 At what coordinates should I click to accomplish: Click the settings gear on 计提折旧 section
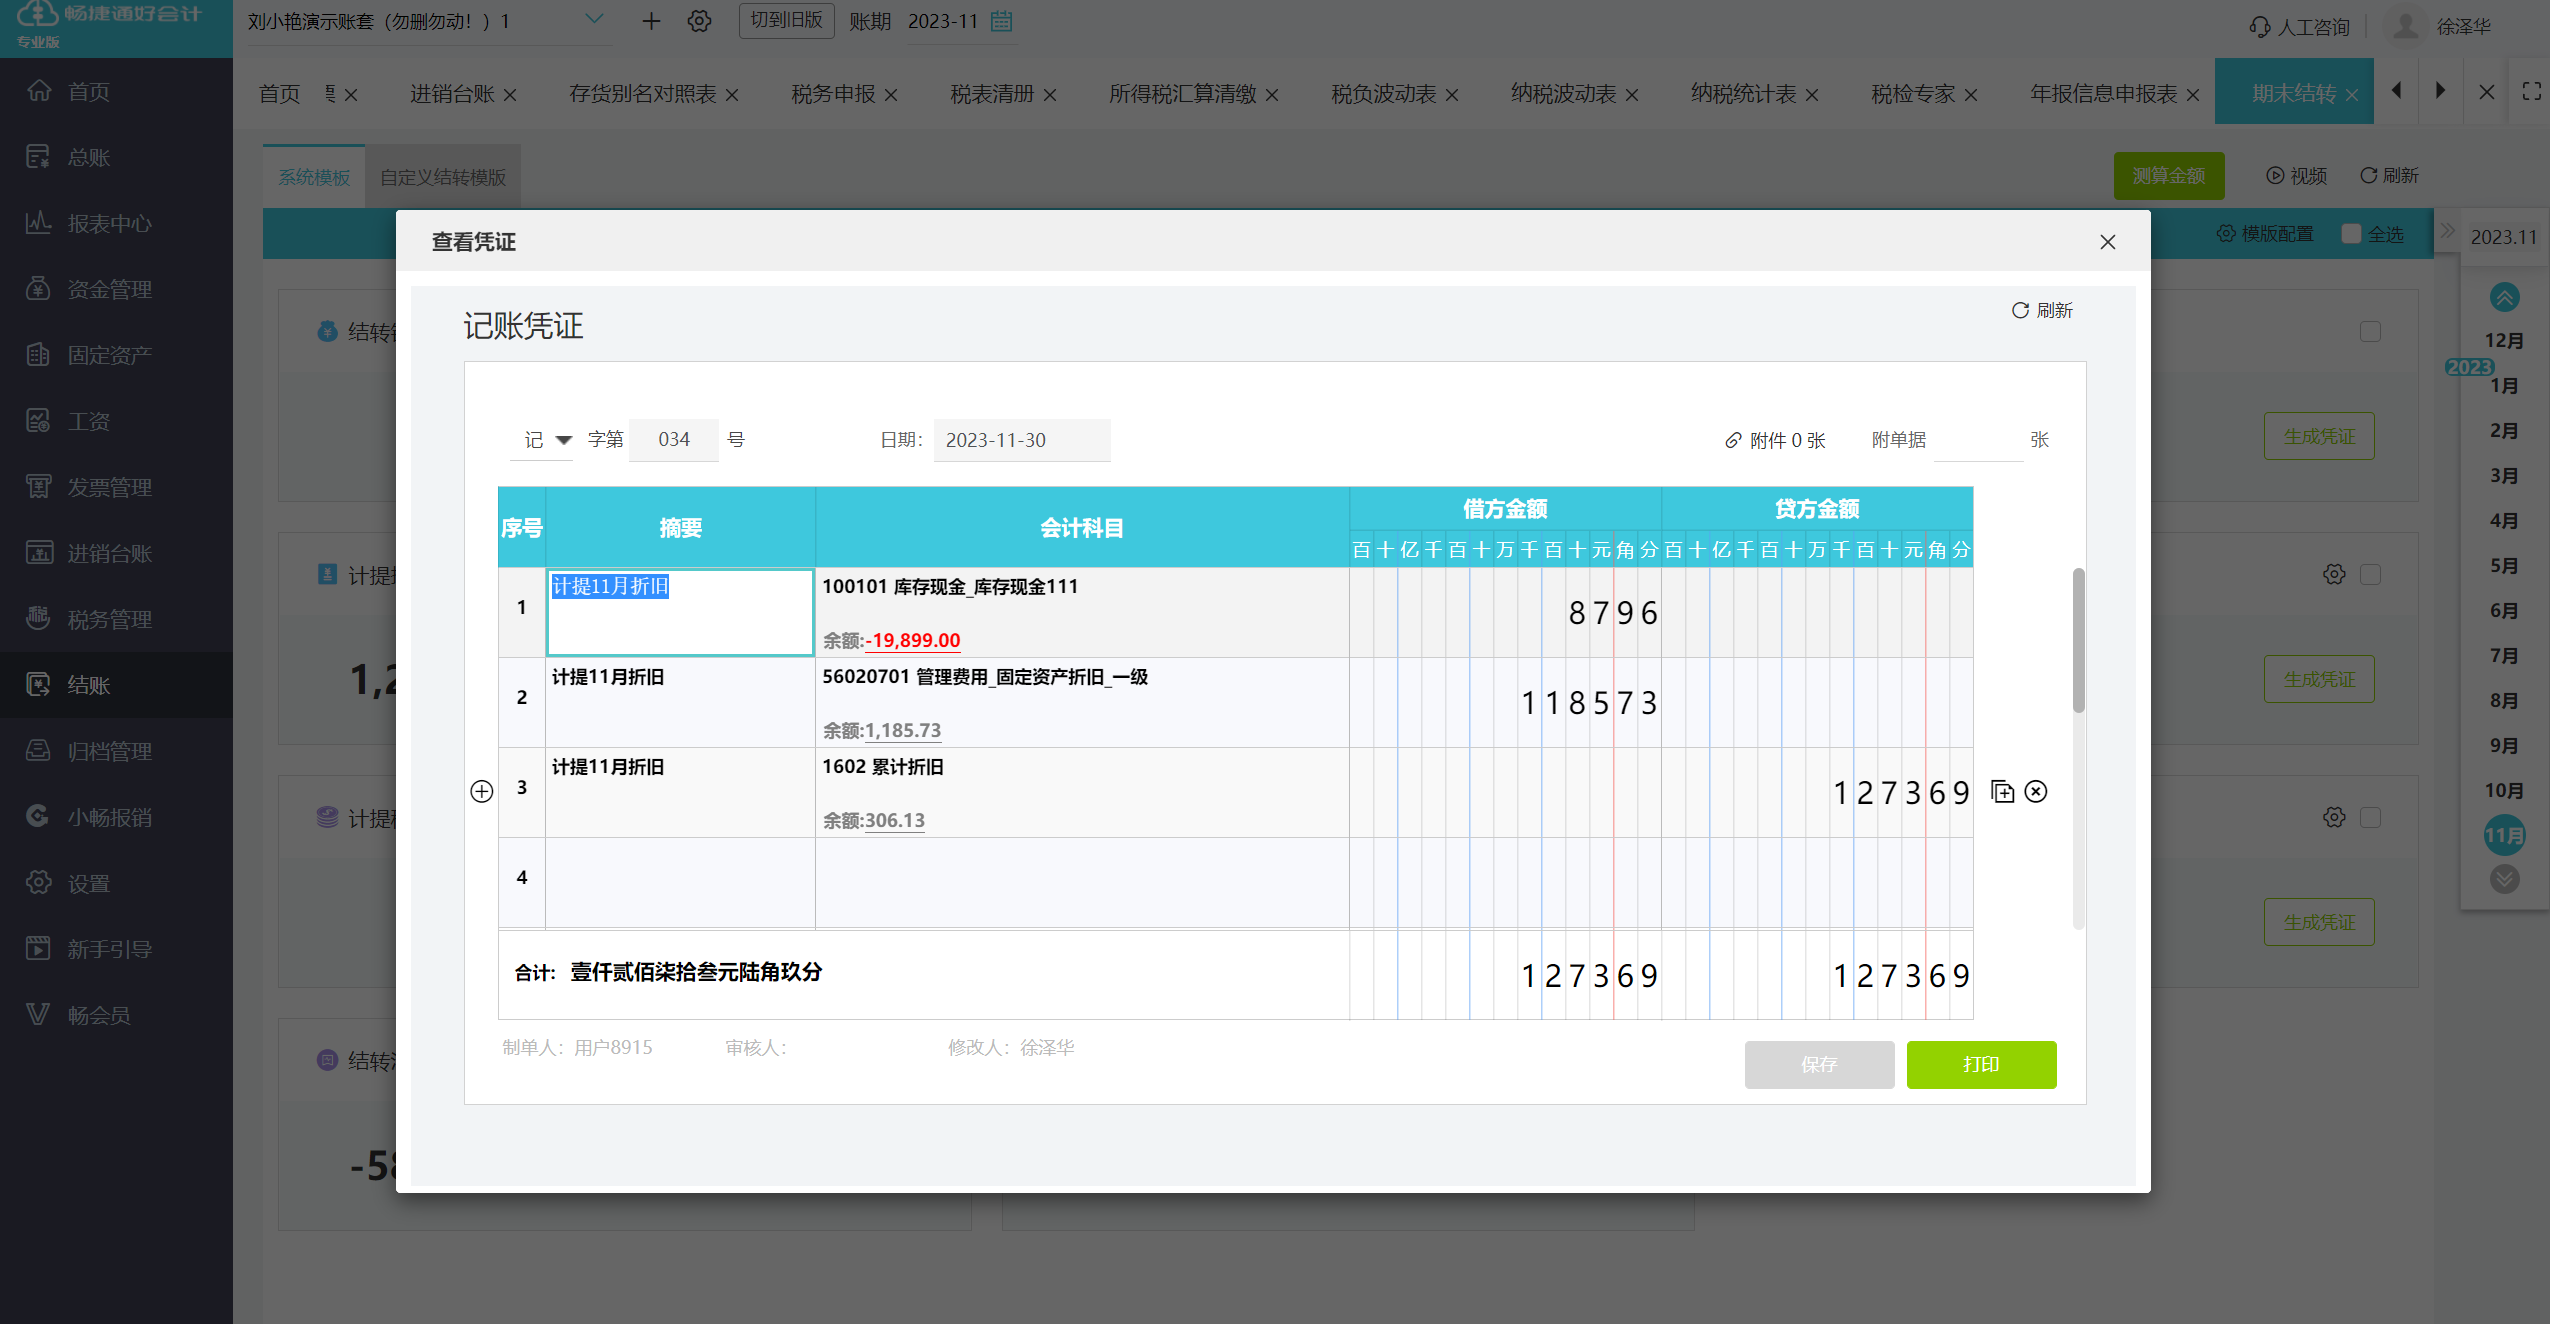2331,573
